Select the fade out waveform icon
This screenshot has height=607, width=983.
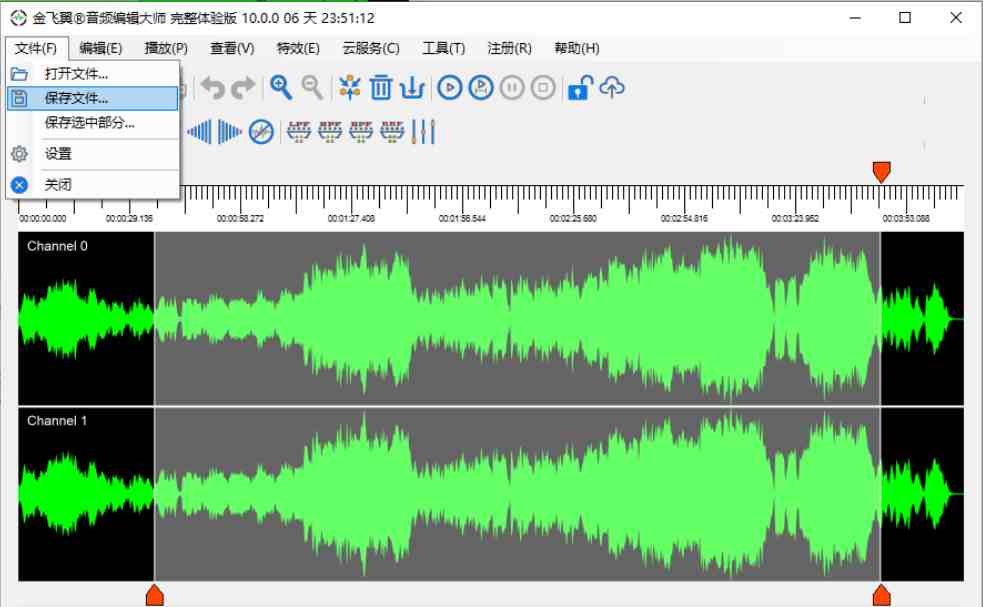(x=231, y=131)
